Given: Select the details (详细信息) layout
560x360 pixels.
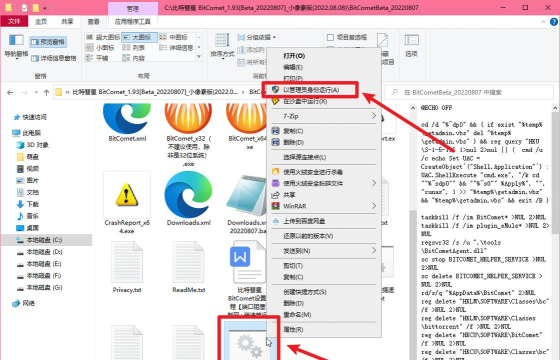Looking at the screenshot, I should [176, 48].
